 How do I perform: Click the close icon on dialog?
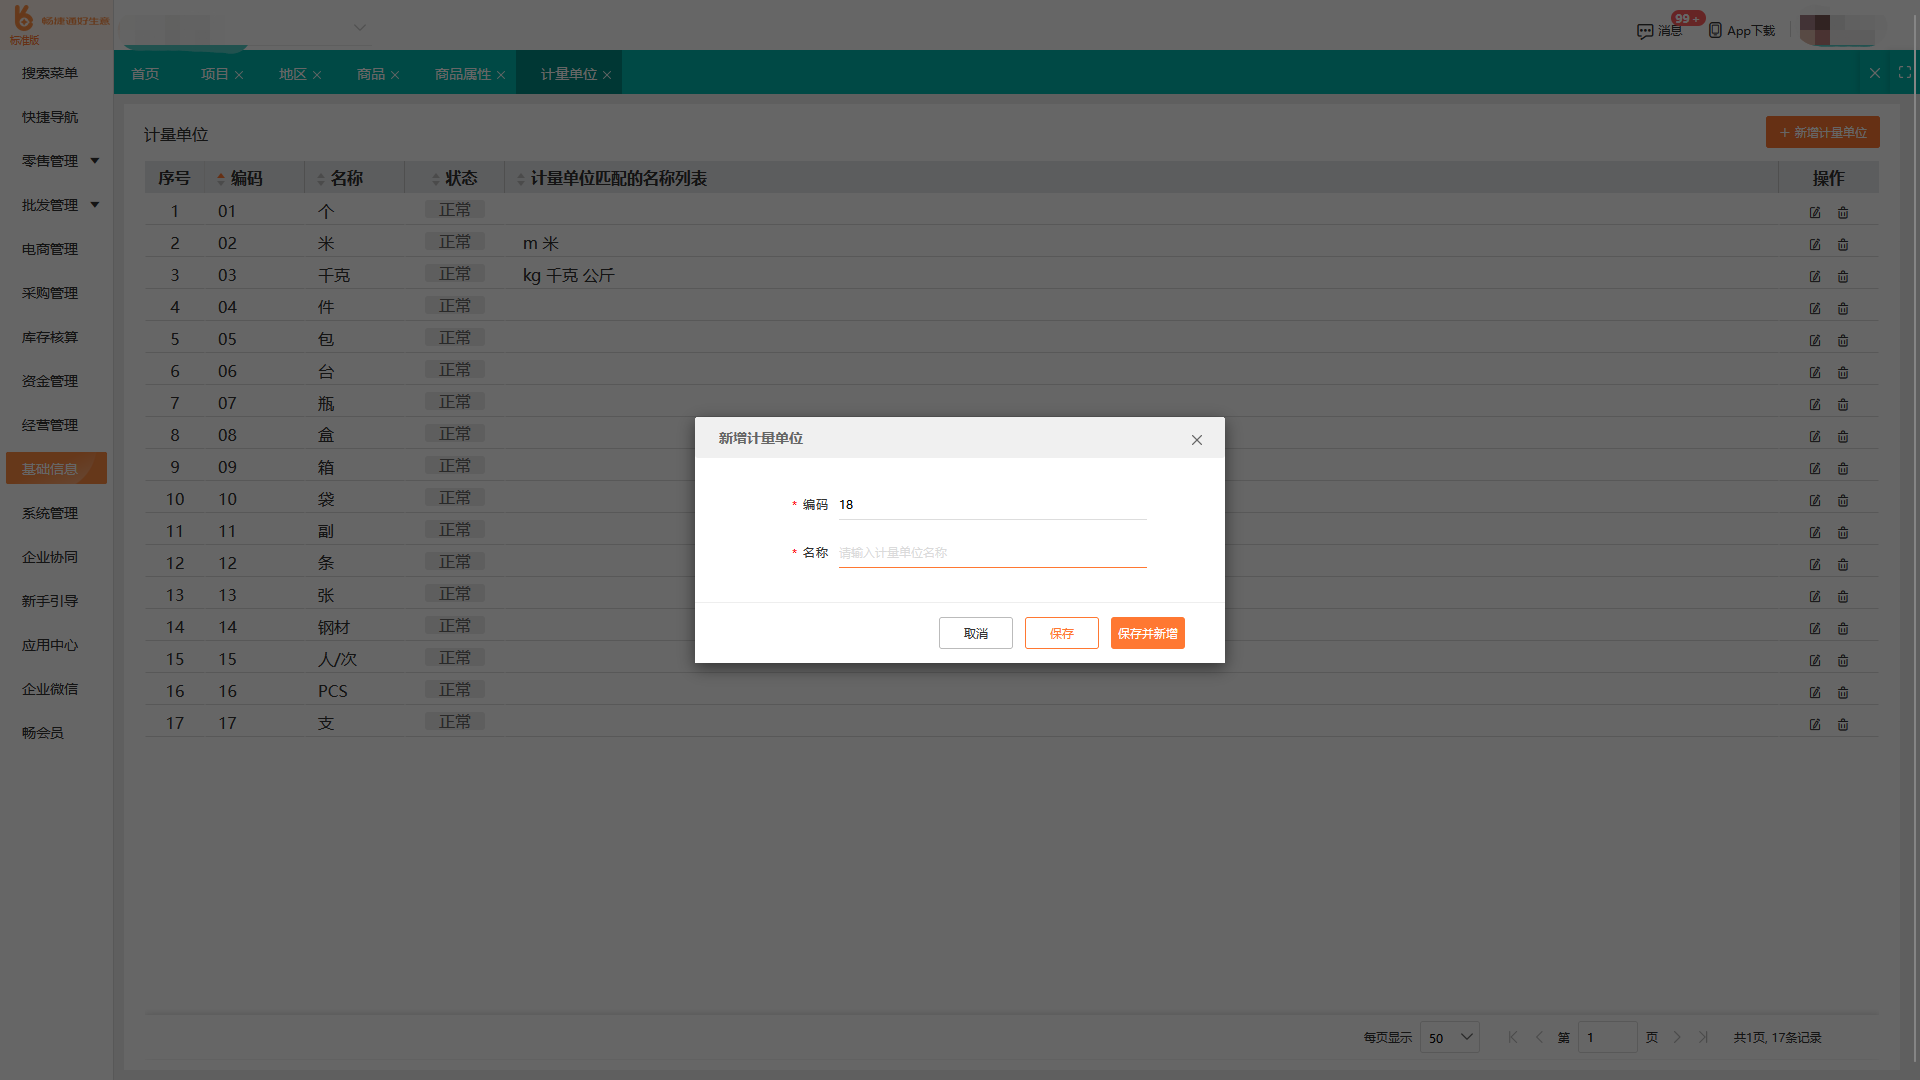click(1197, 440)
